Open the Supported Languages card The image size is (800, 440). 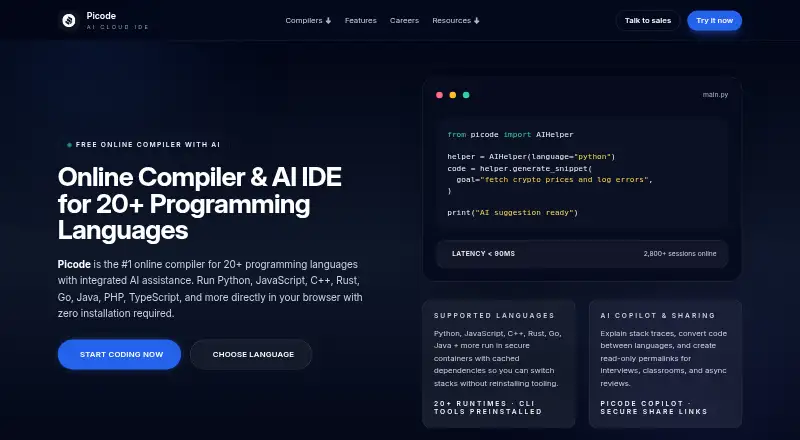pyautogui.click(x=498, y=363)
